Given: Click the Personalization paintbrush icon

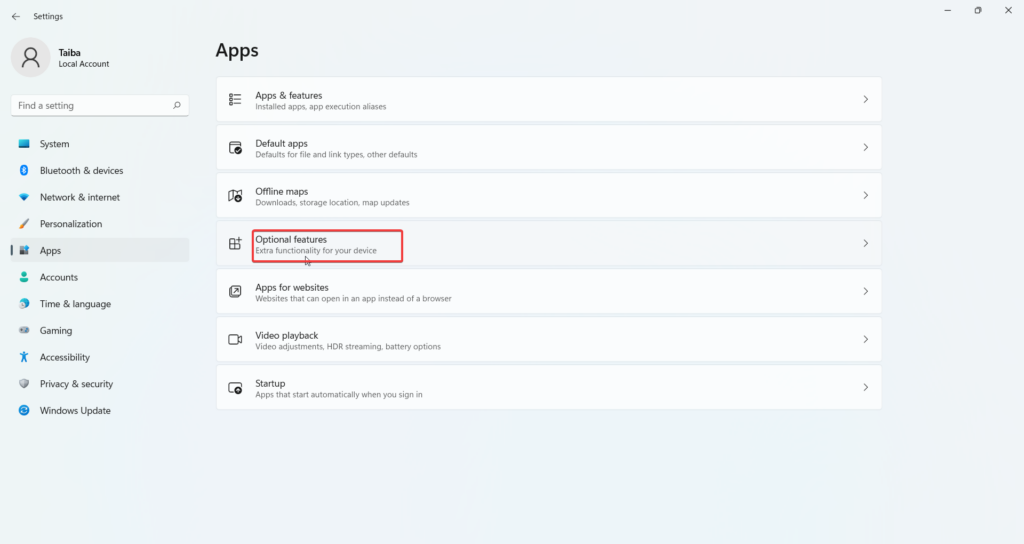Looking at the screenshot, I should pos(24,224).
